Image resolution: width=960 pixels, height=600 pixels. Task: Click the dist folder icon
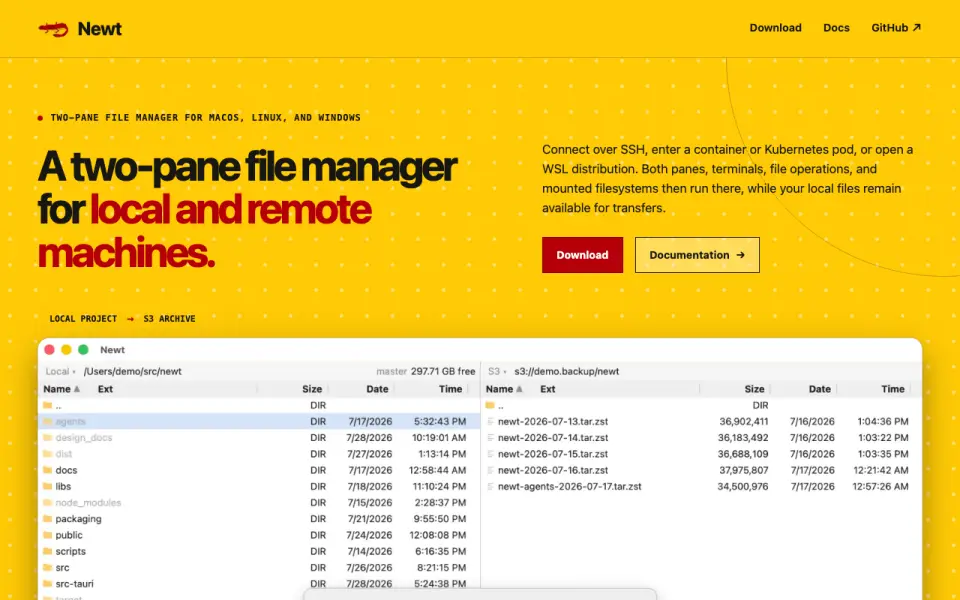[x=48, y=454]
